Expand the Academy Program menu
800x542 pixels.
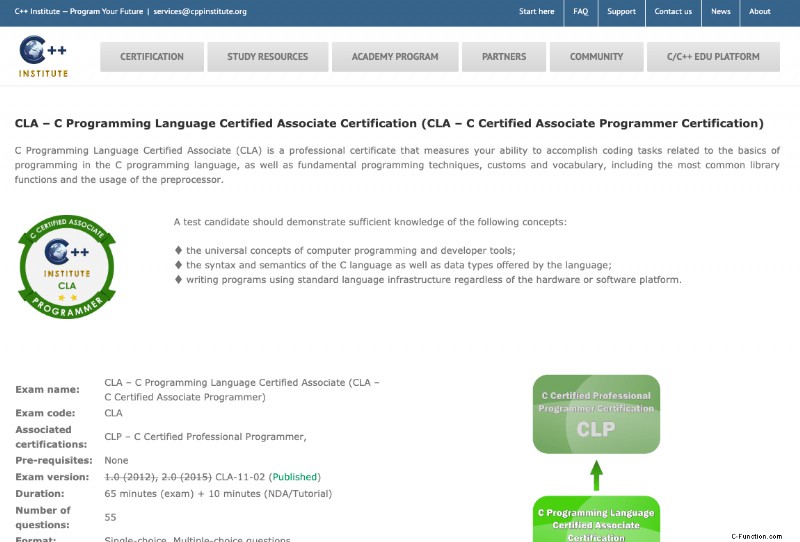click(395, 57)
